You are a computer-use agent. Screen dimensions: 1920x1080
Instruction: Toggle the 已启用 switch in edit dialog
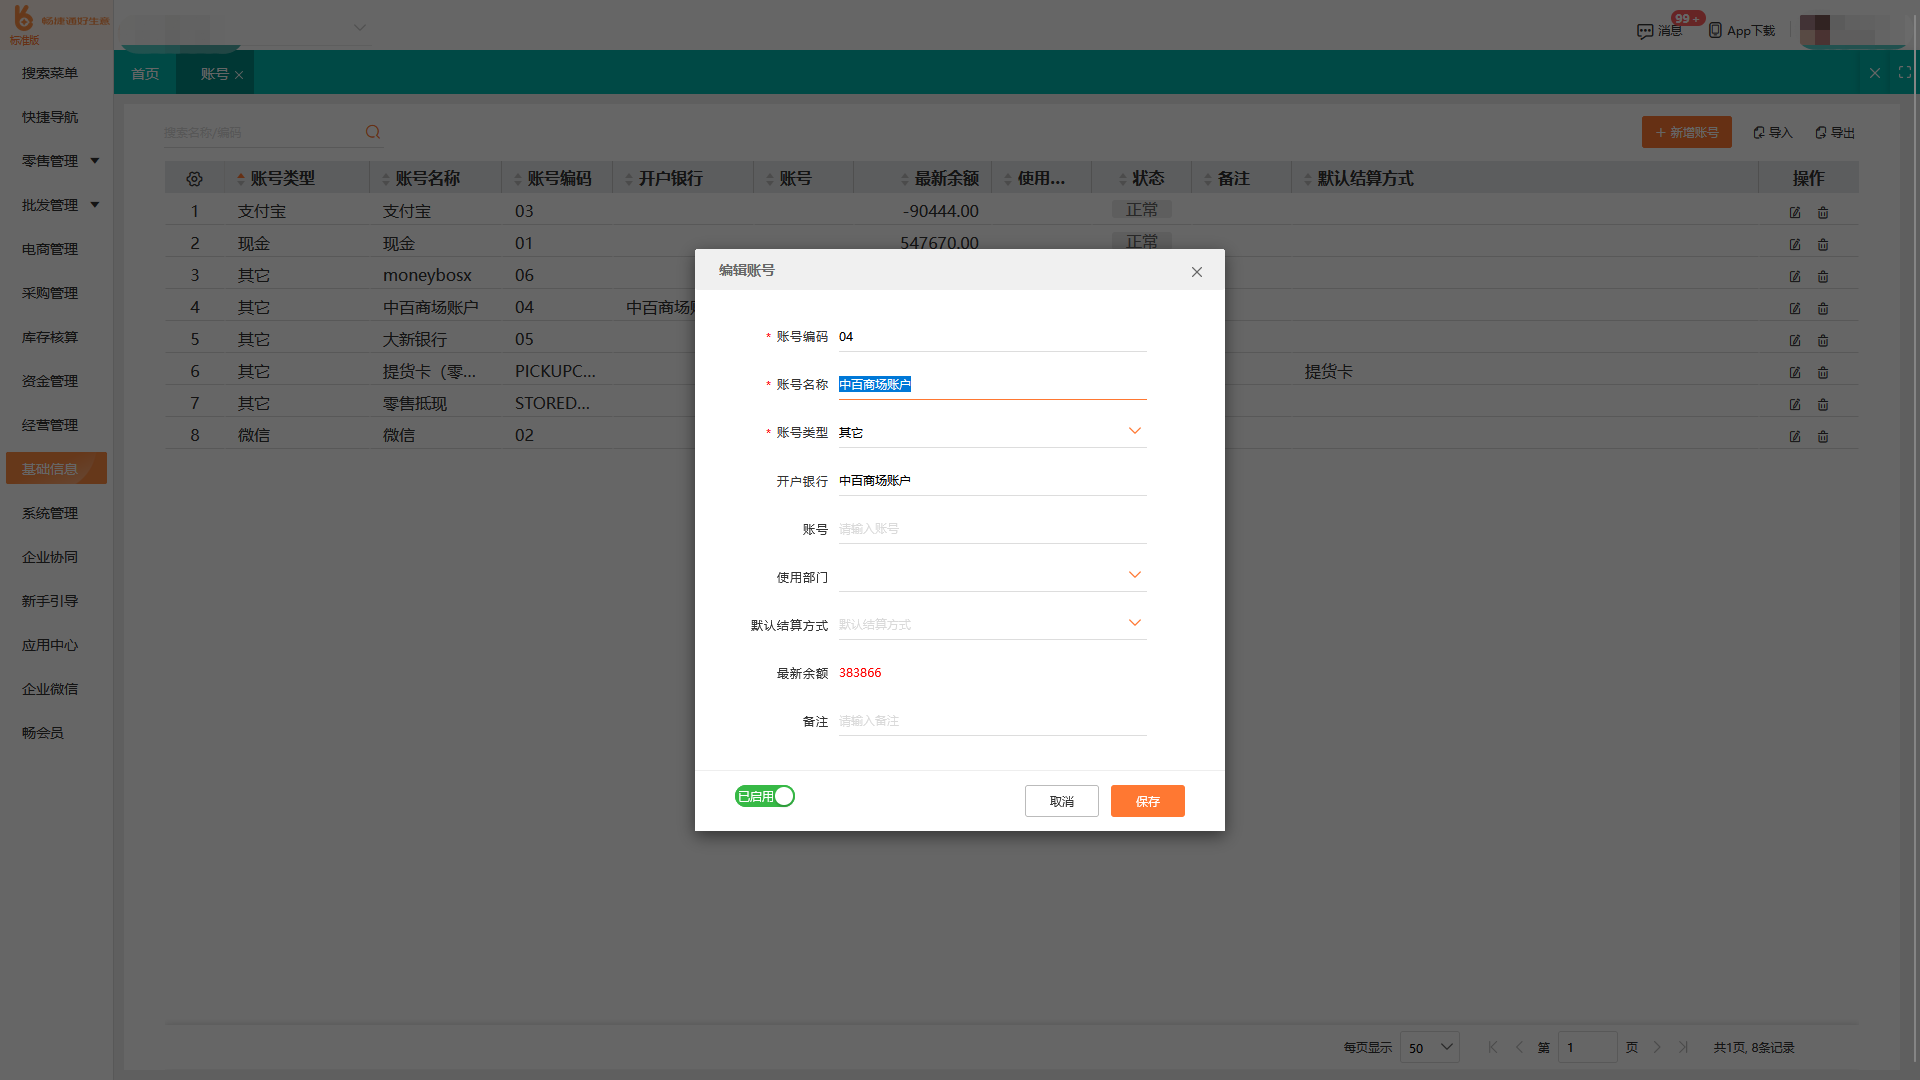[x=765, y=795]
